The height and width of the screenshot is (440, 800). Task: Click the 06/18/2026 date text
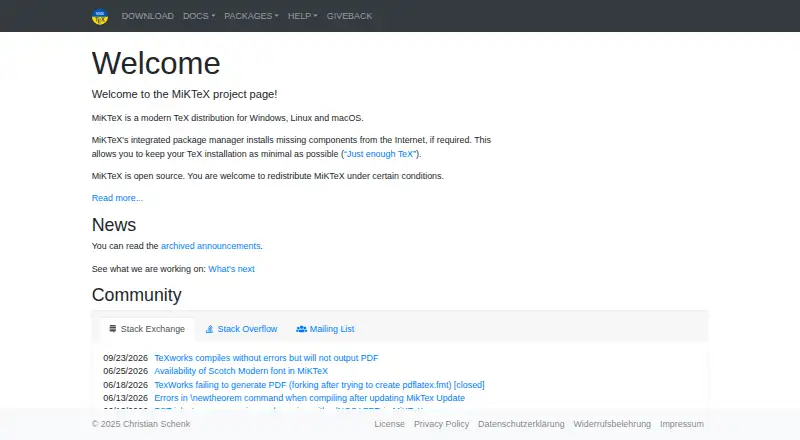(126, 384)
